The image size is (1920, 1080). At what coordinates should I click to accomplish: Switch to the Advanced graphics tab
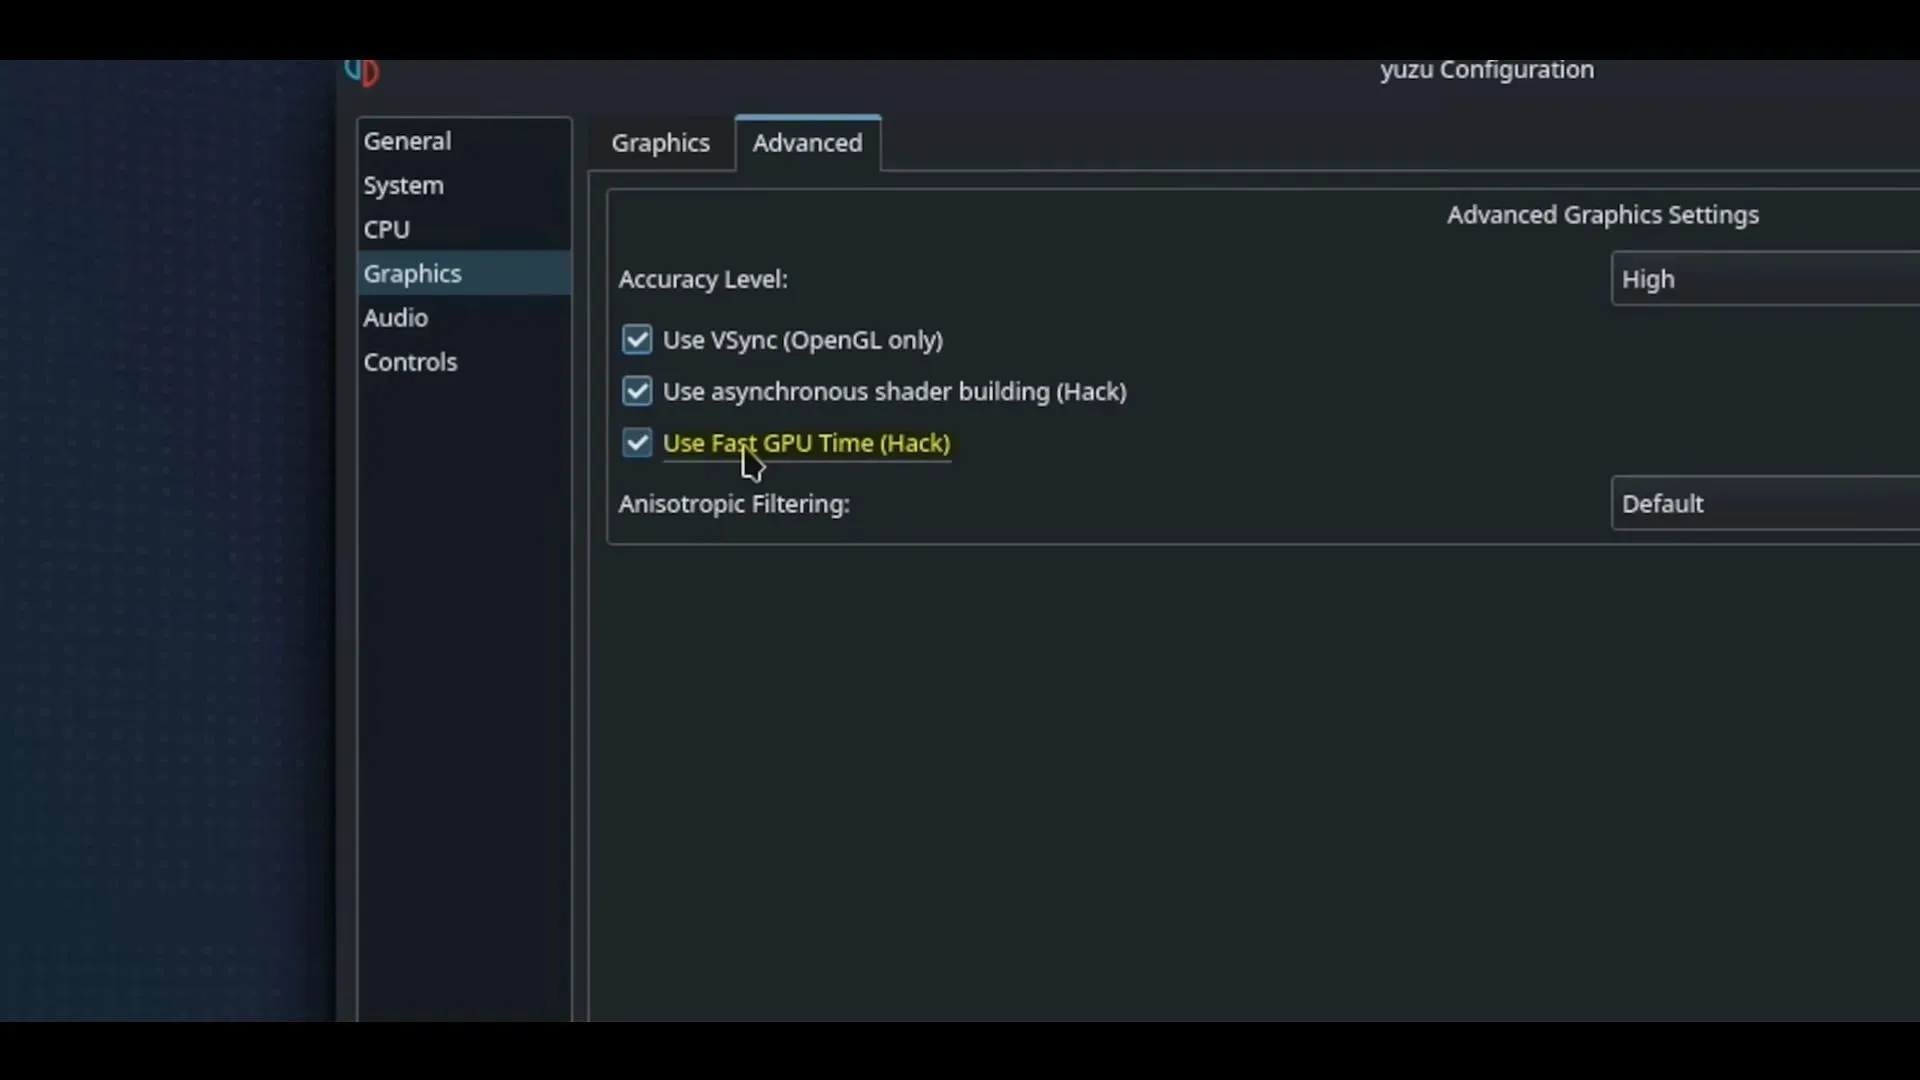coord(808,142)
